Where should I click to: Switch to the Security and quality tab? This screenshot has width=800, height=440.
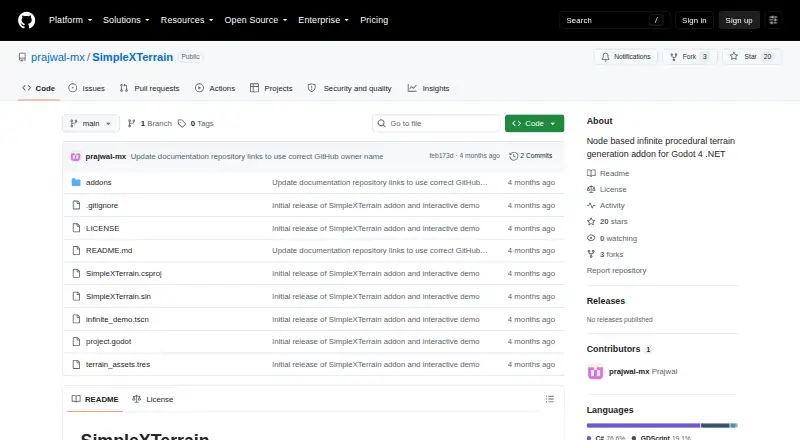pos(349,88)
